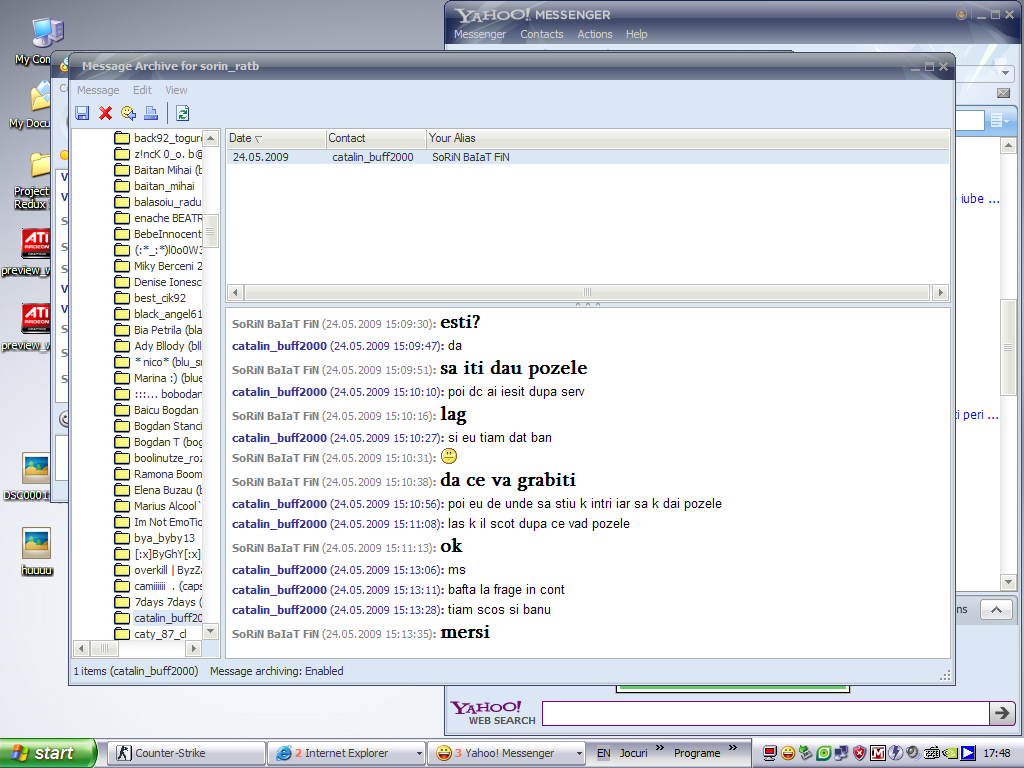The height and width of the screenshot is (768, 1024).
Task: Click inside the Yahoo web search field
Action: [x=765, y=713]
